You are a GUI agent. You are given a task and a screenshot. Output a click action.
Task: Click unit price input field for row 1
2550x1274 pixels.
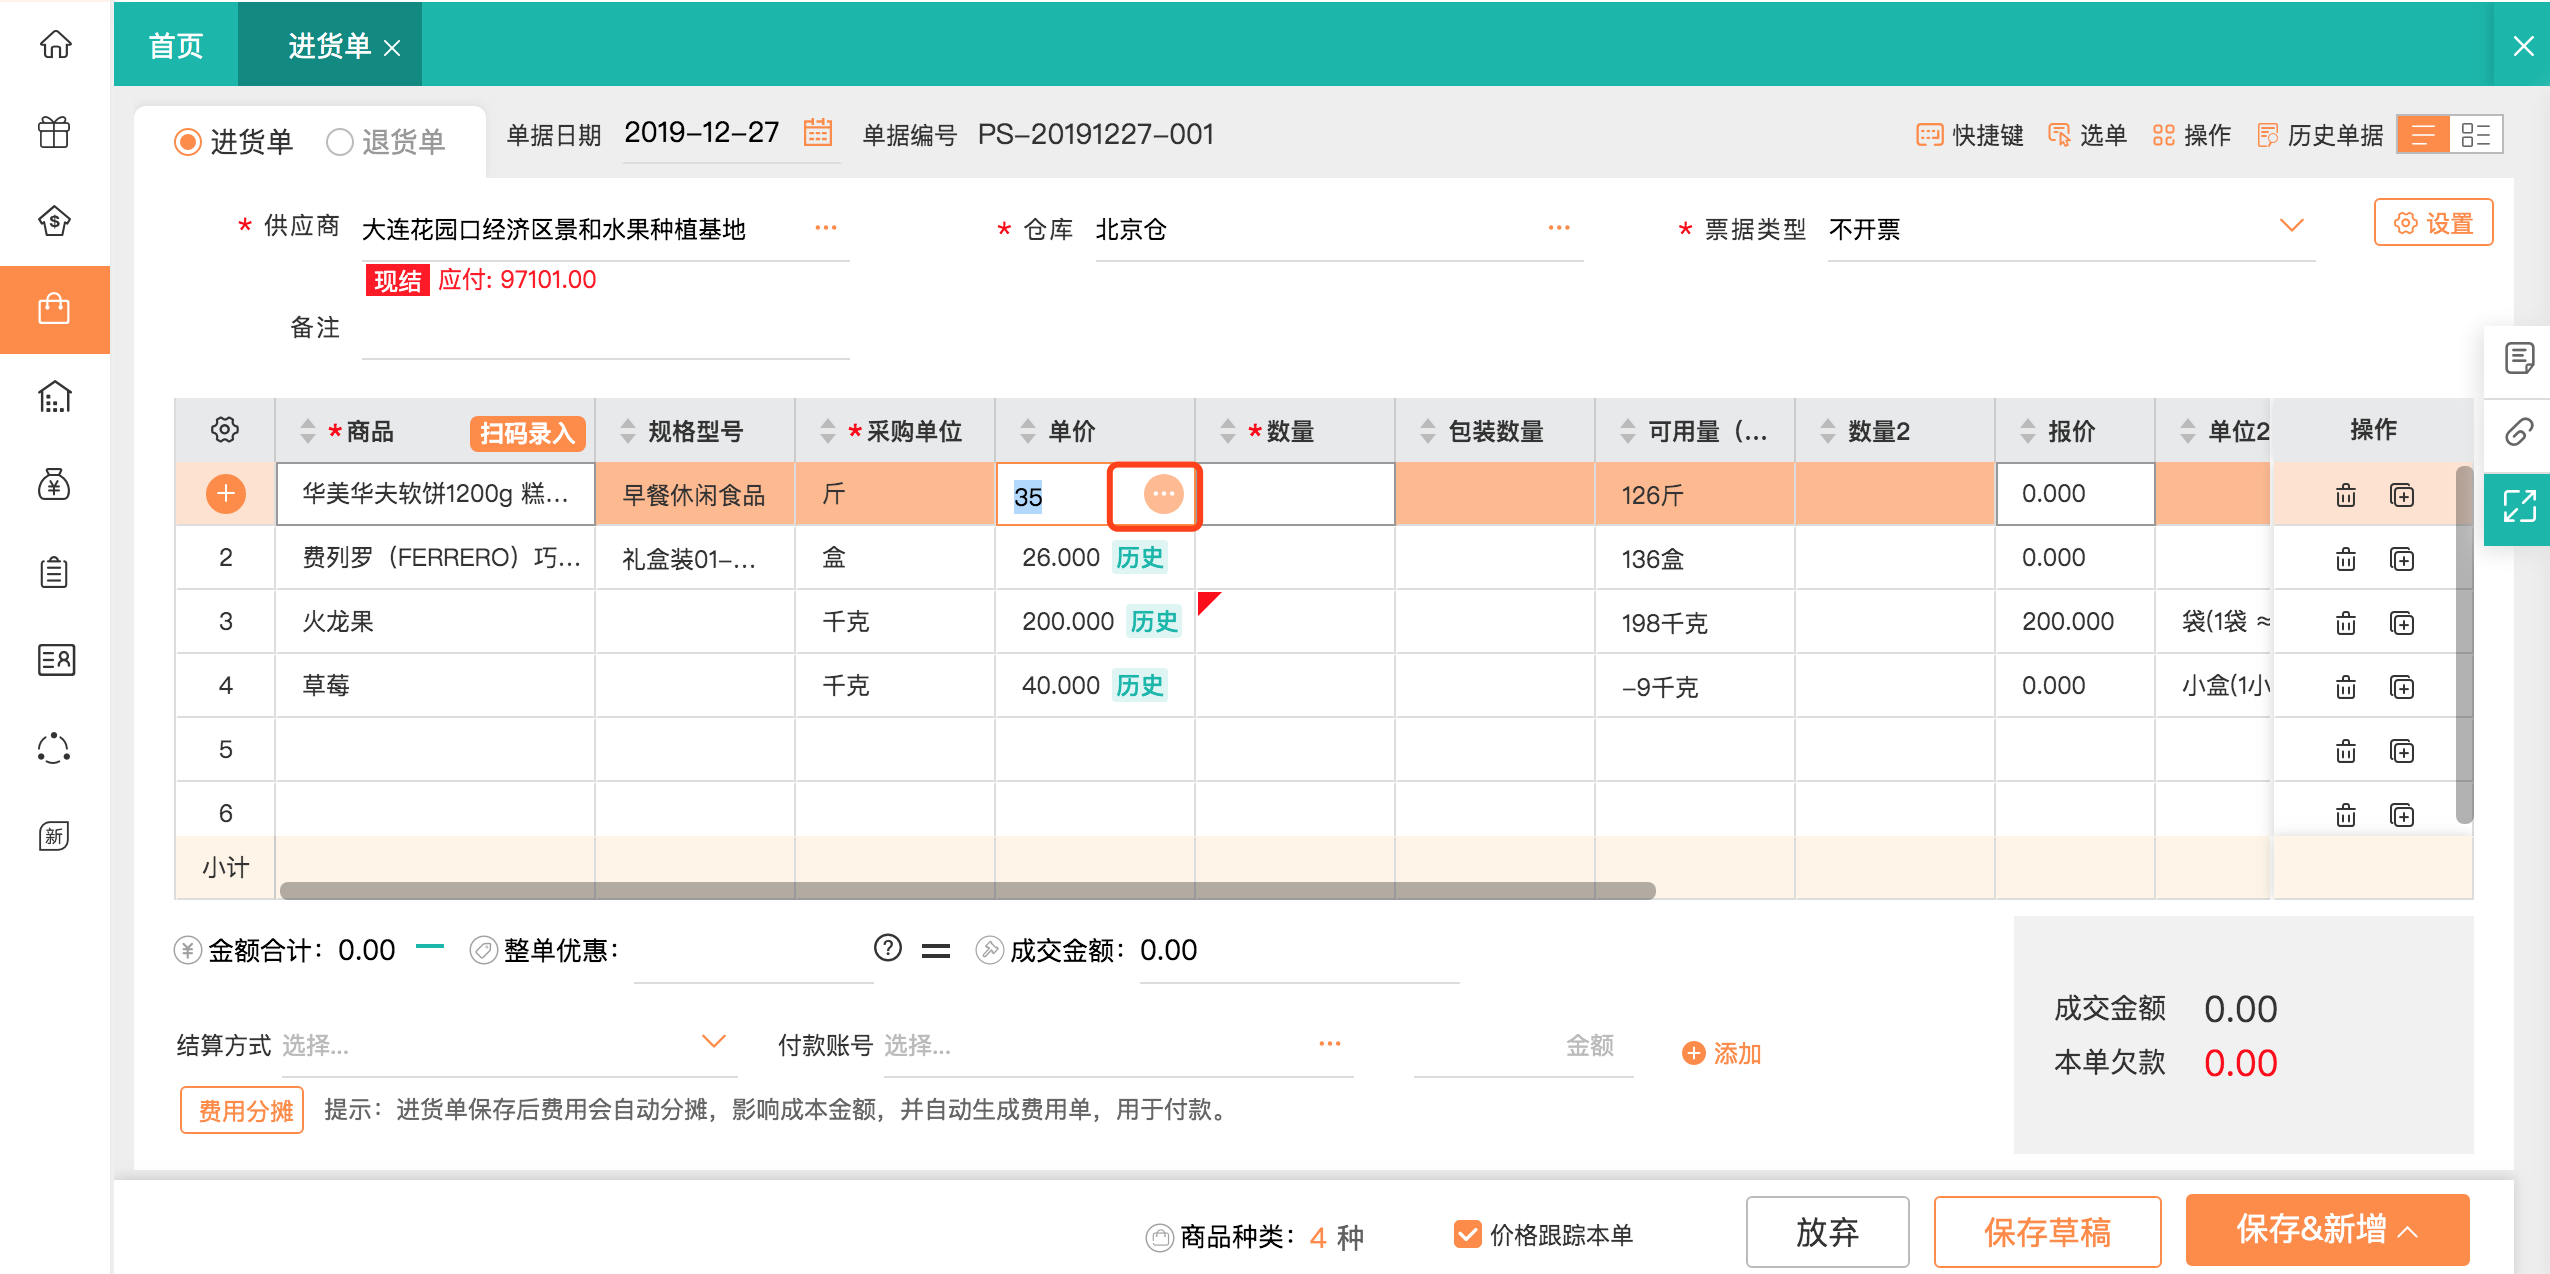[1057, 496]
